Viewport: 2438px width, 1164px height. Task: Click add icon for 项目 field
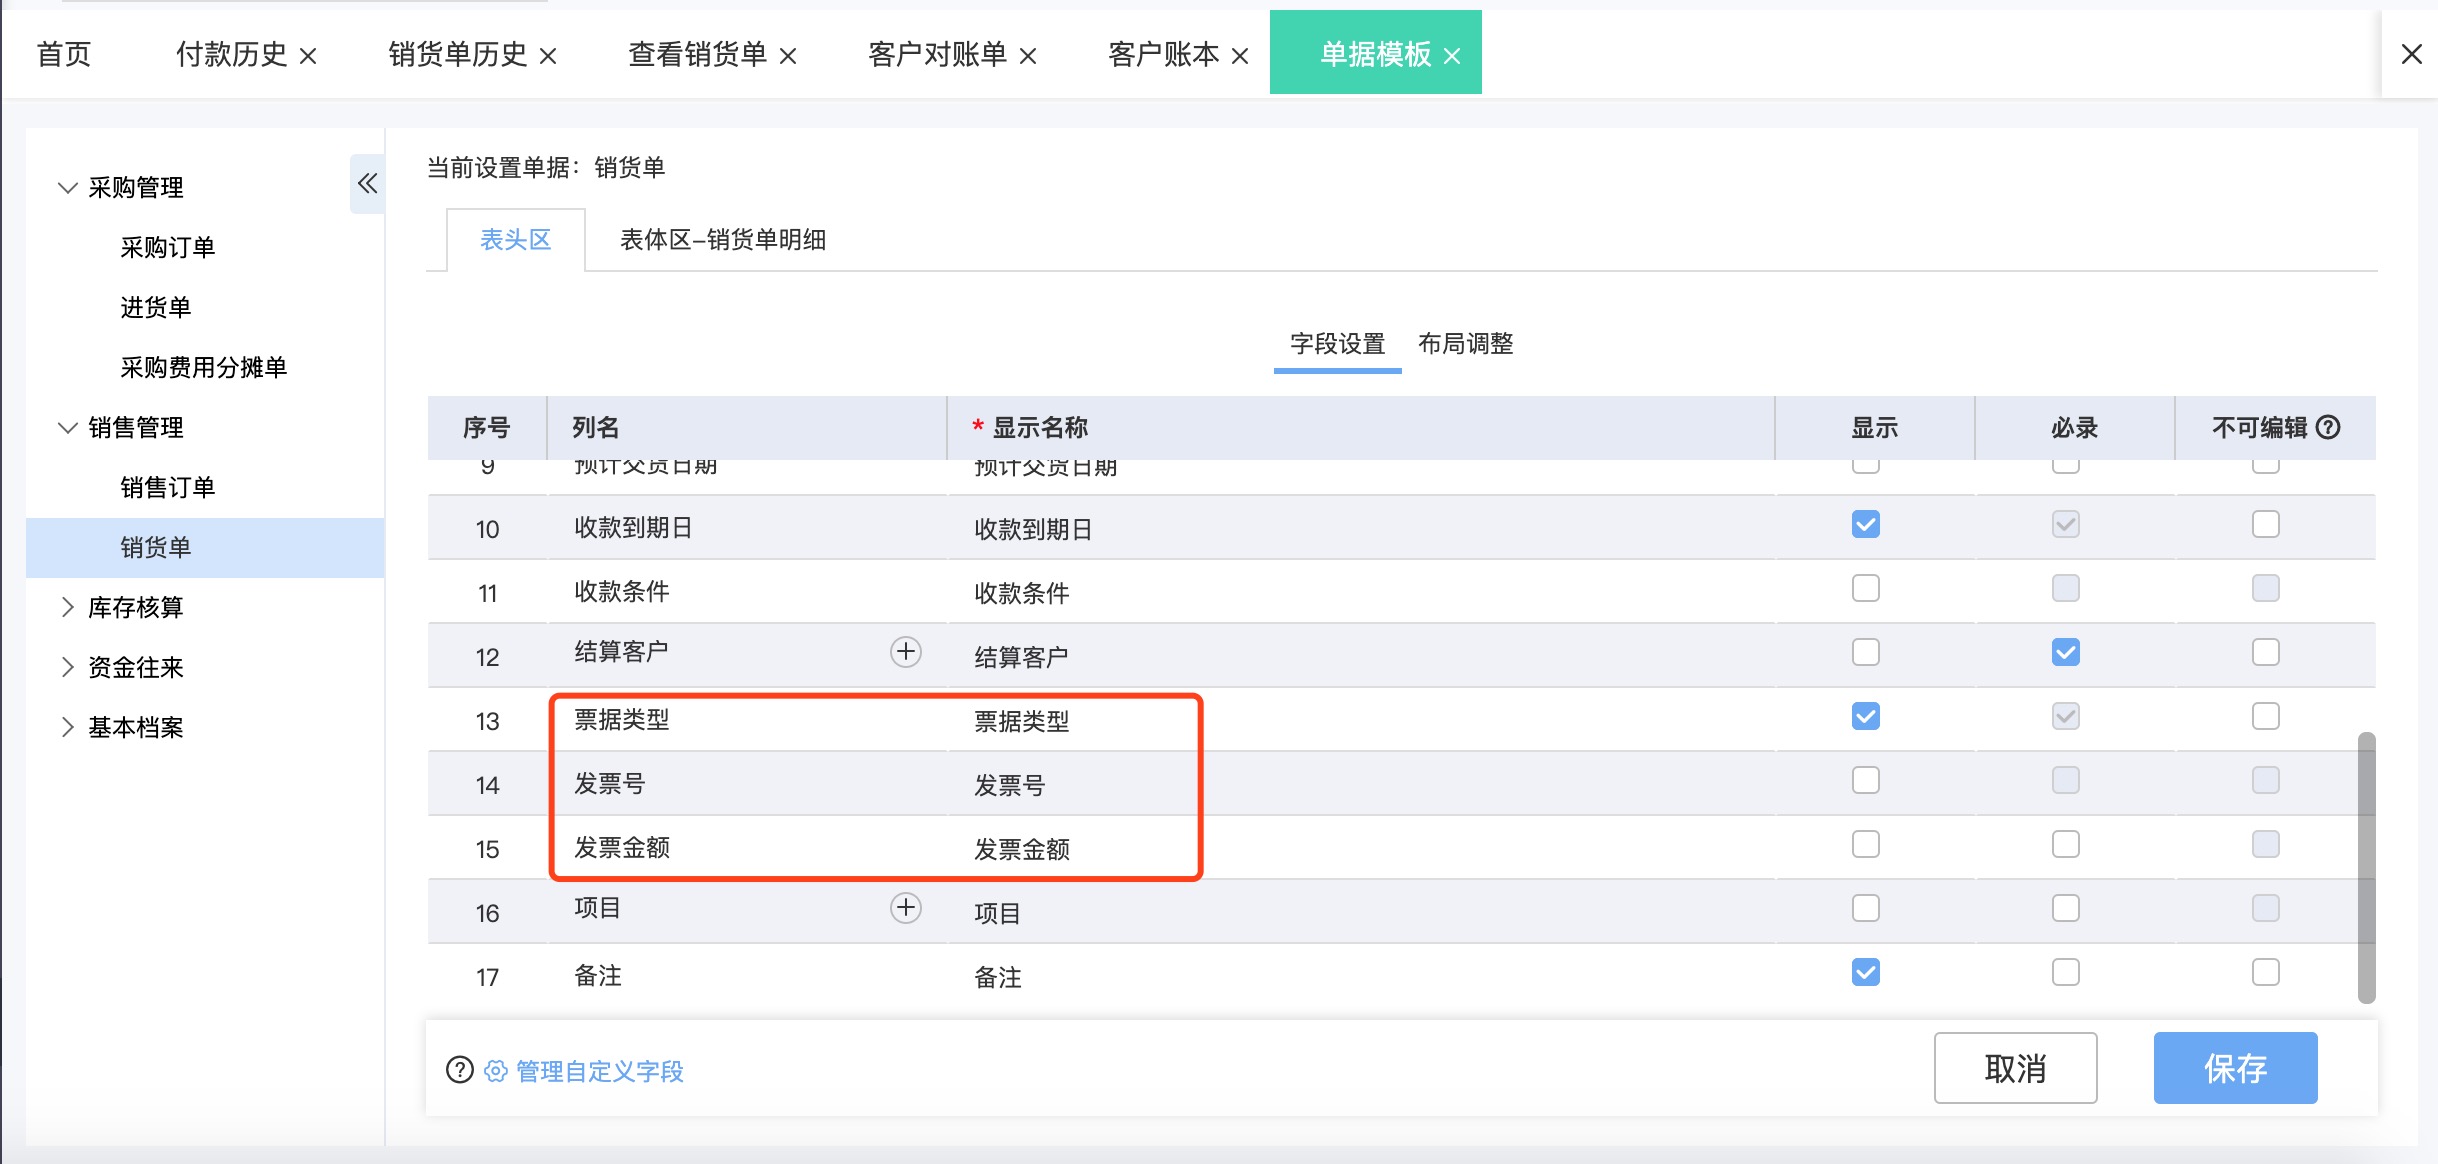905,911
